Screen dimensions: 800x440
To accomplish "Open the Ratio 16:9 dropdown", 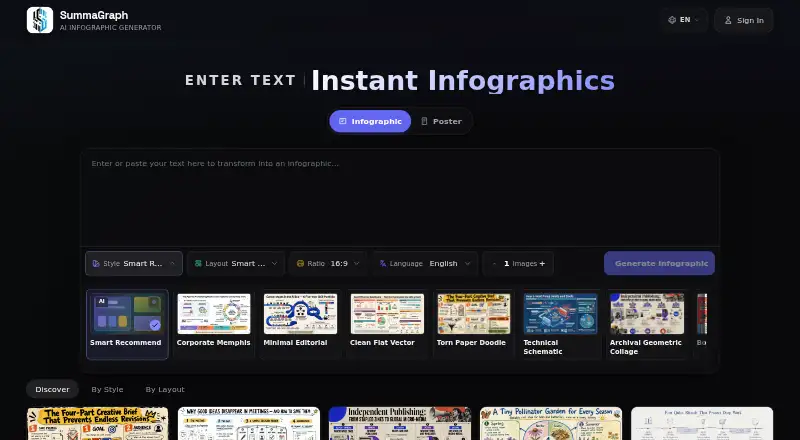I will tap(328, 263).
